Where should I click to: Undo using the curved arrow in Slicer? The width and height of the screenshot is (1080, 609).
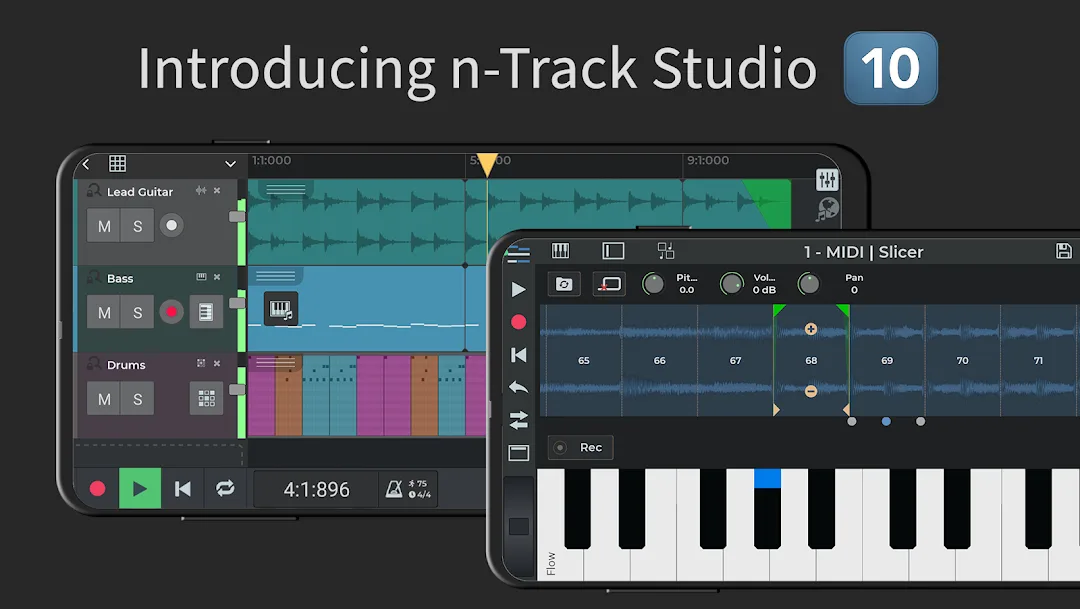[518, 387]
